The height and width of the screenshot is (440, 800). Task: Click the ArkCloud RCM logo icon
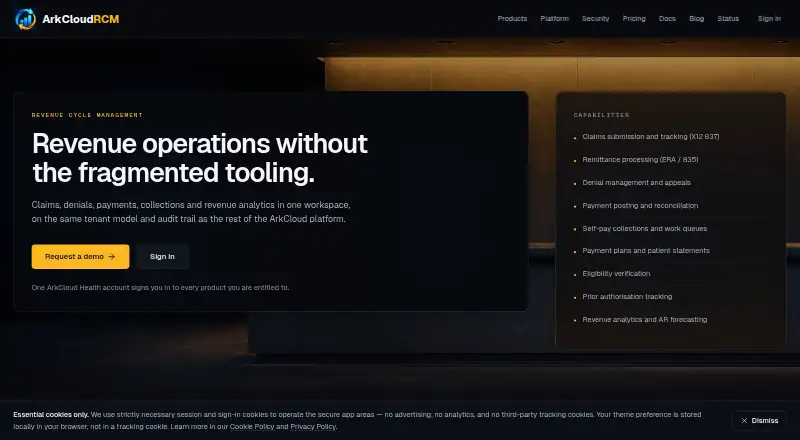[x=26, y=19]
